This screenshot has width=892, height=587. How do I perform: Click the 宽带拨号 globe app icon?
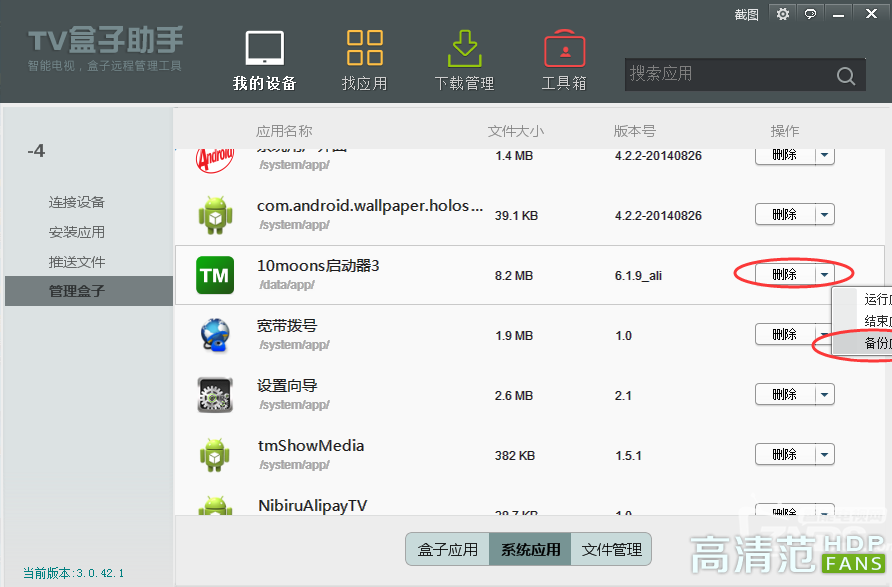tap(215, 335)
